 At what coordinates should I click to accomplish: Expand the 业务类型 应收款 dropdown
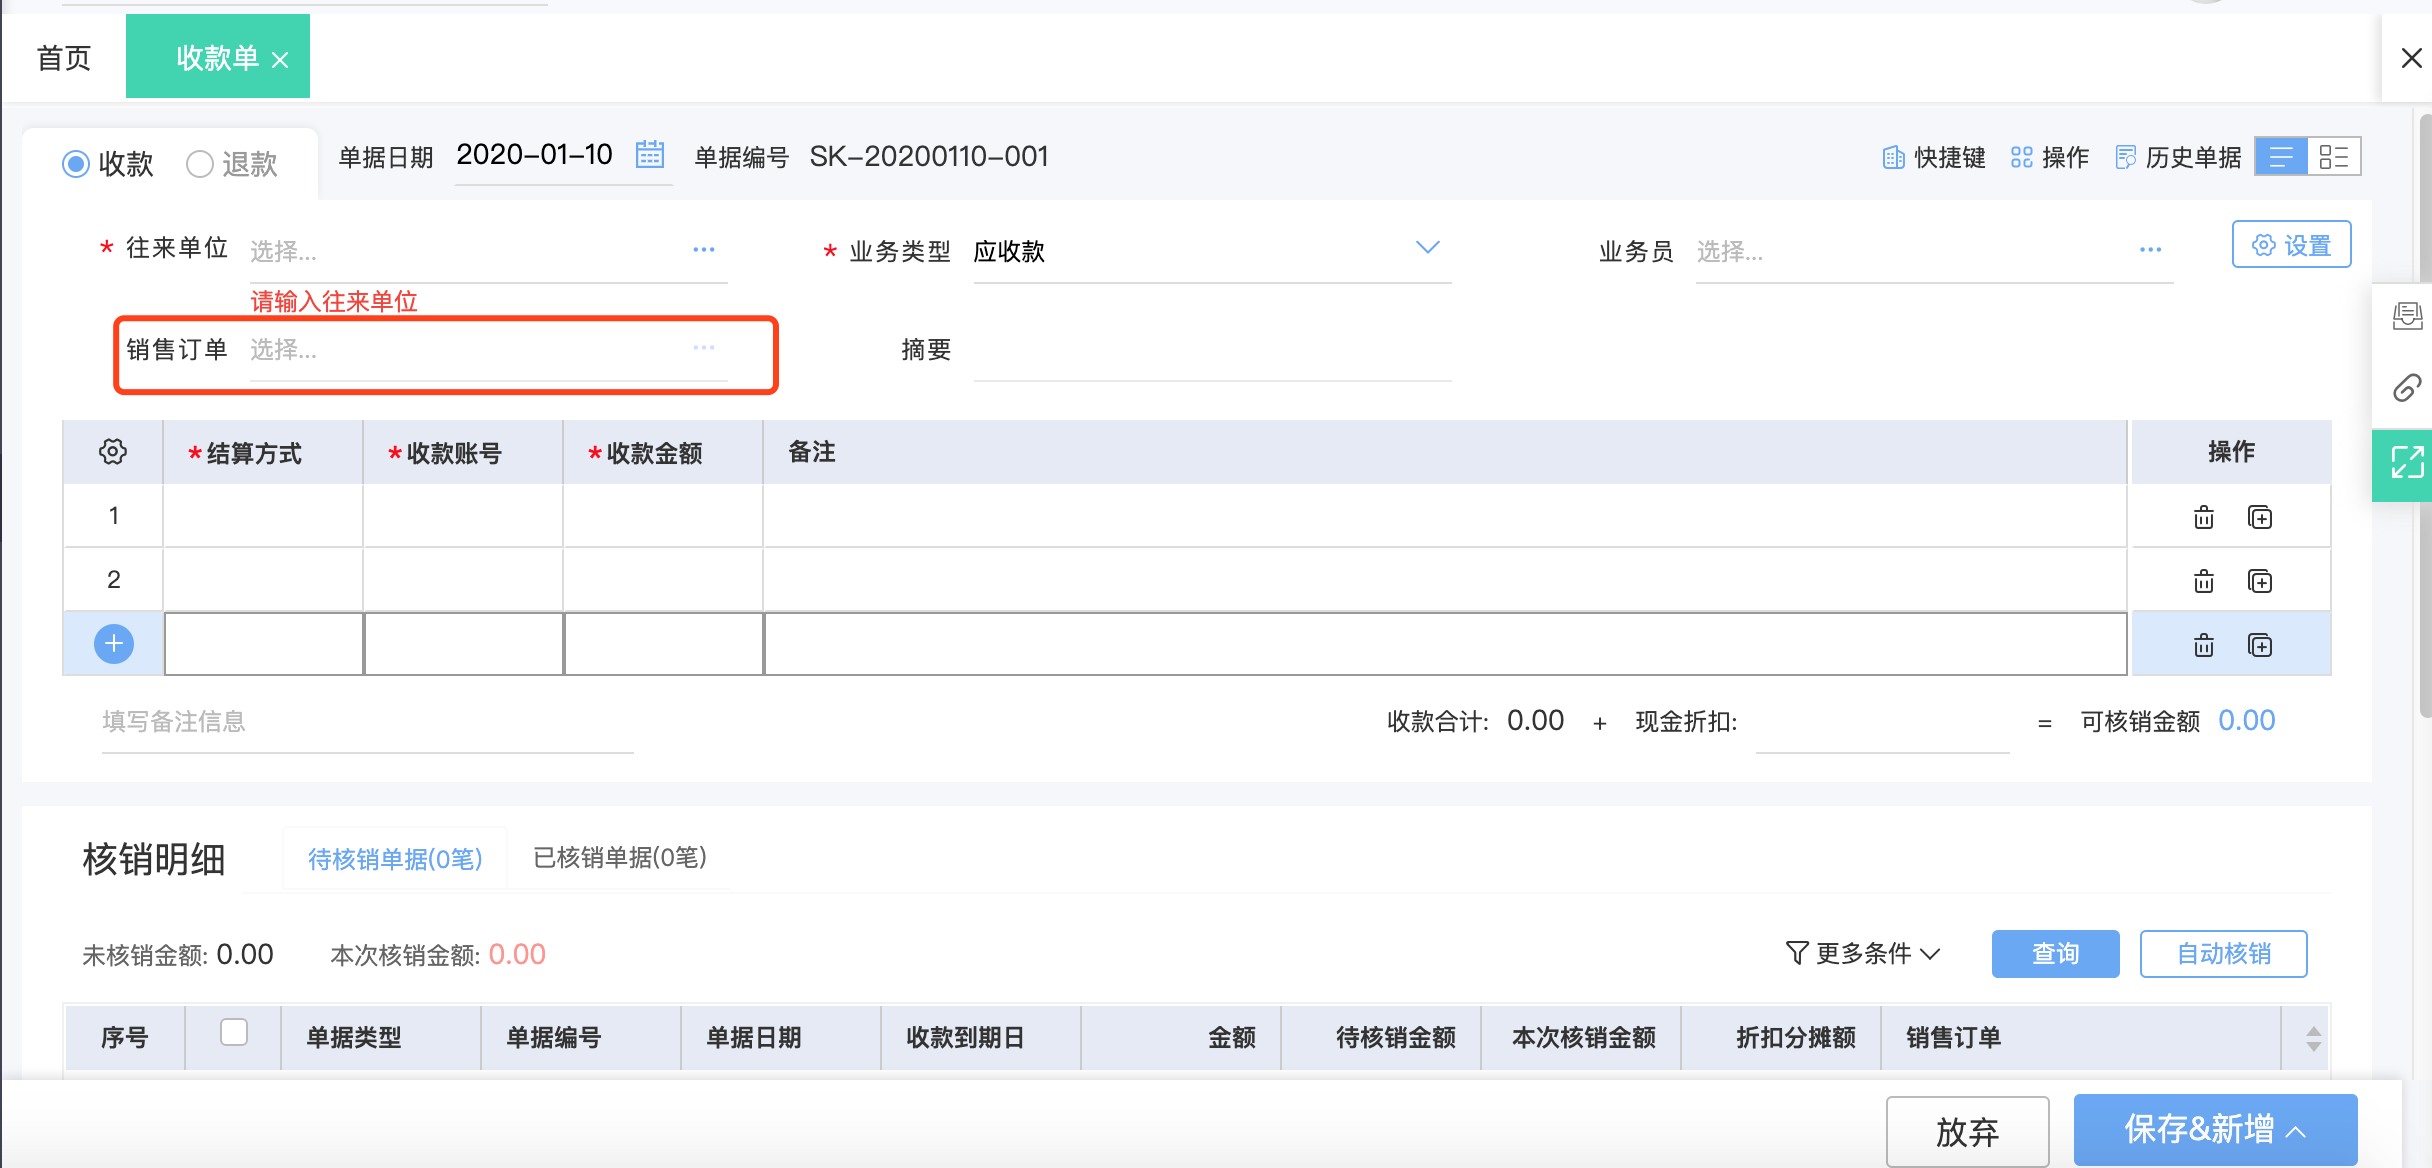coord(1427,248)
